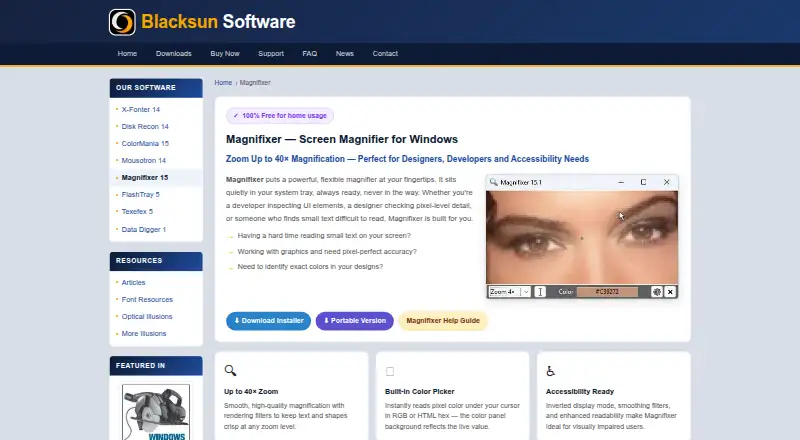800x440 pixels.
Task: Click the 100% Free for home usage badge
Action: 280,116
